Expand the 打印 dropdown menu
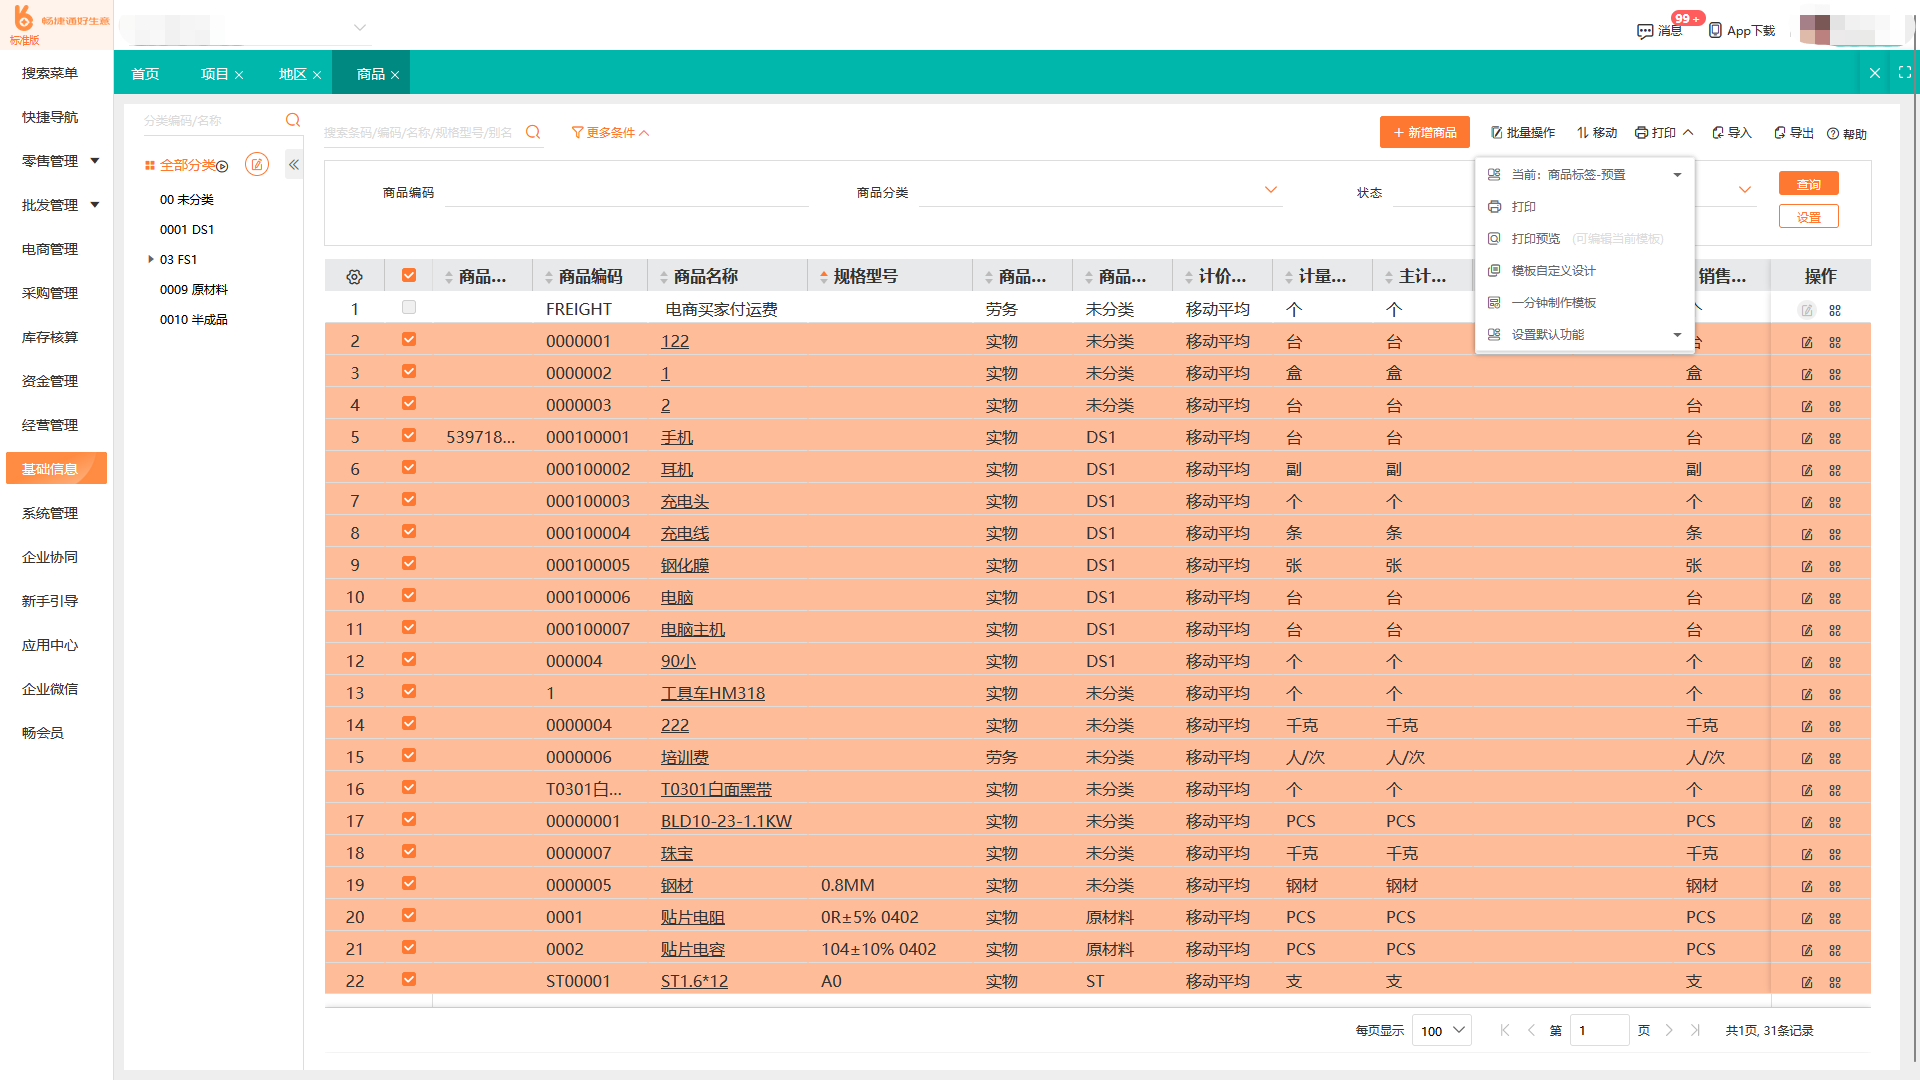The height and width of the screenshot is (1080, 1920). (x=1665, y=132)
